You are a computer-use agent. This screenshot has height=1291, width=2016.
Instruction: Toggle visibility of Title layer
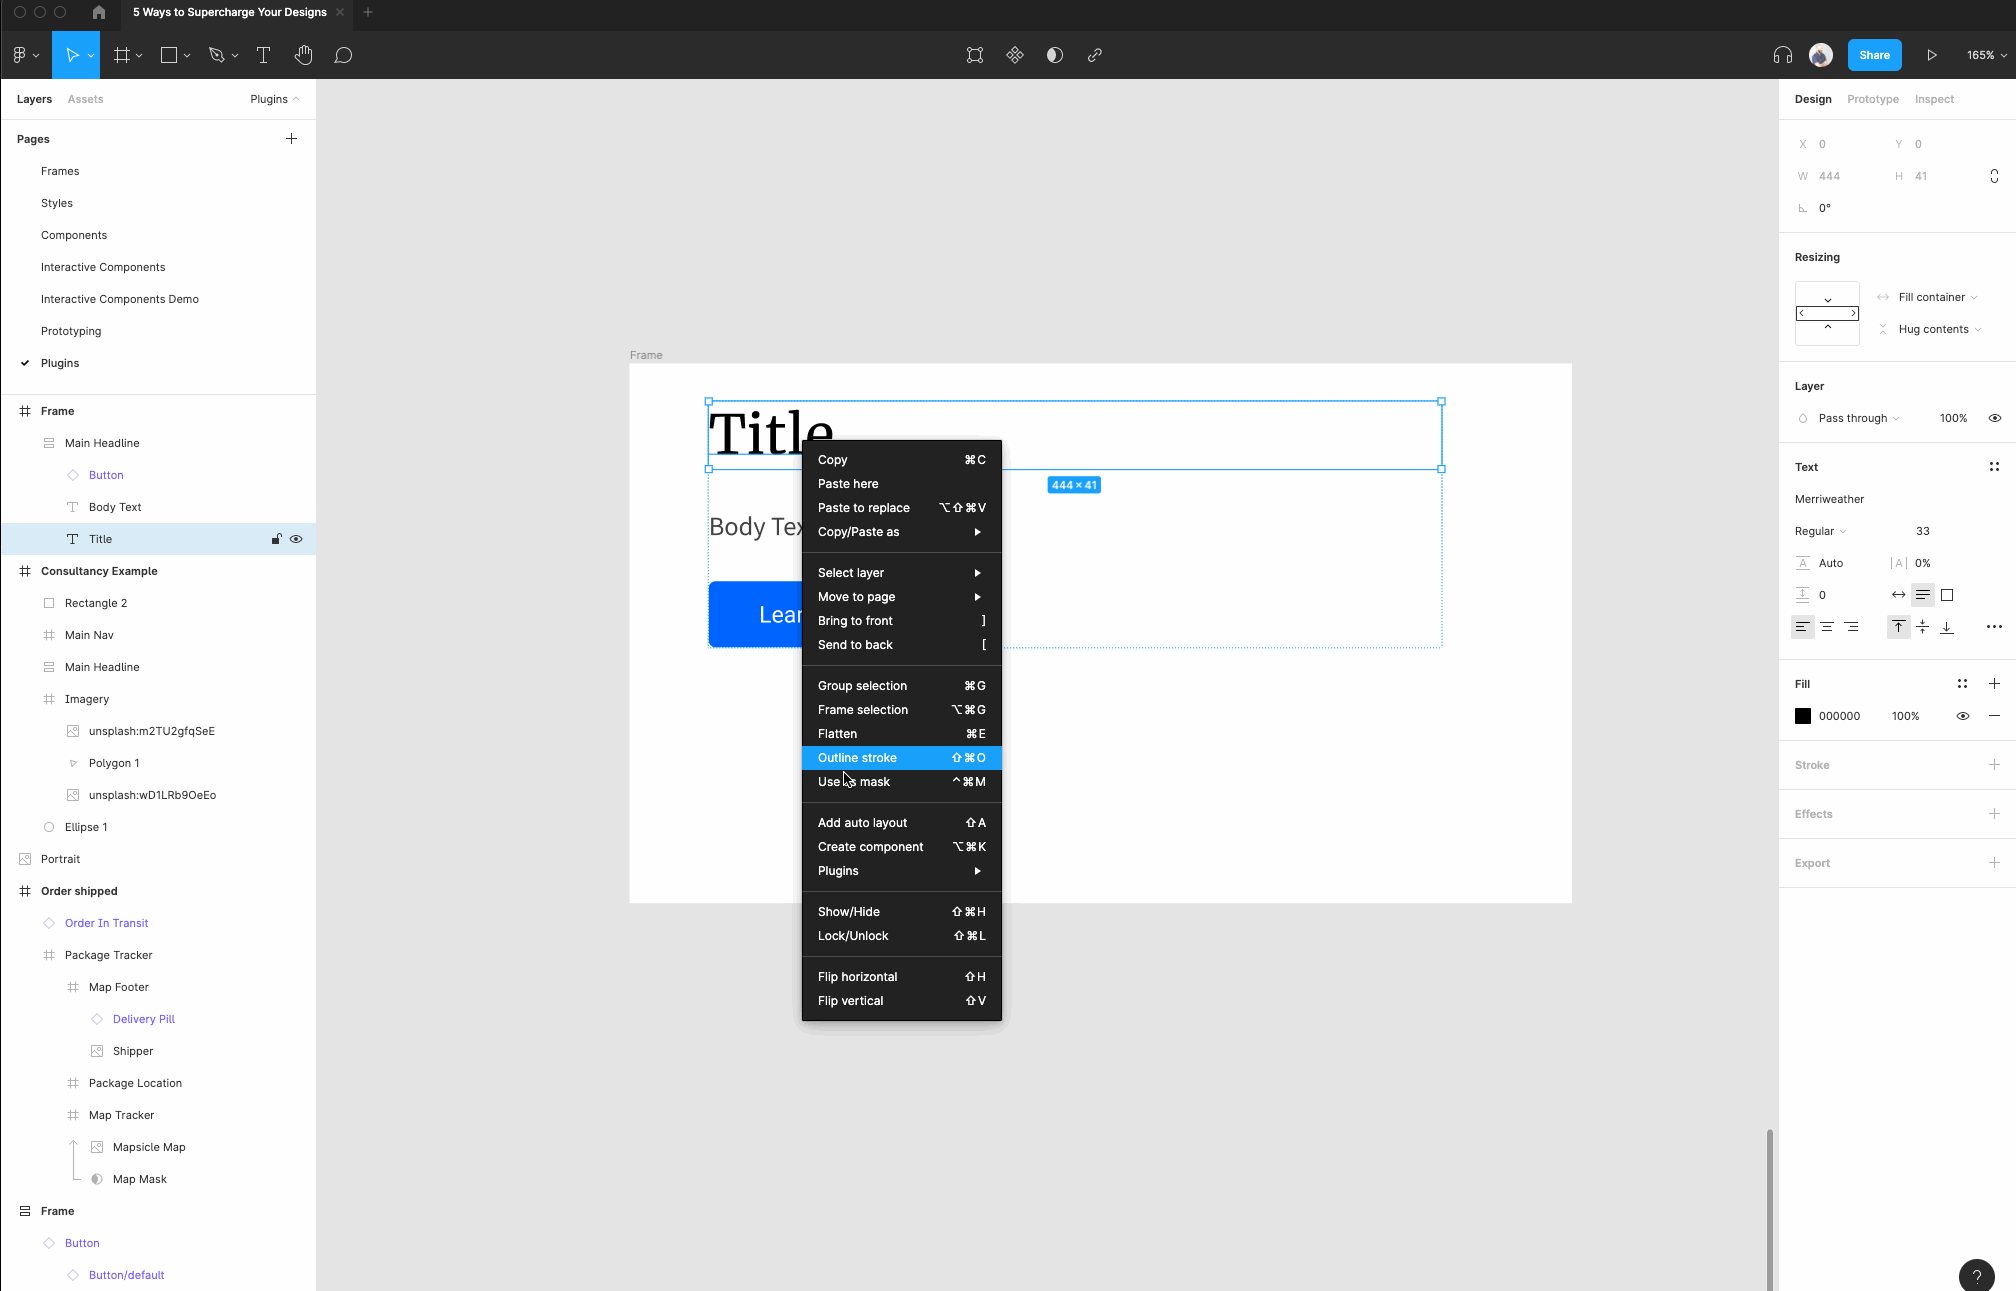[x=295, y=538]
